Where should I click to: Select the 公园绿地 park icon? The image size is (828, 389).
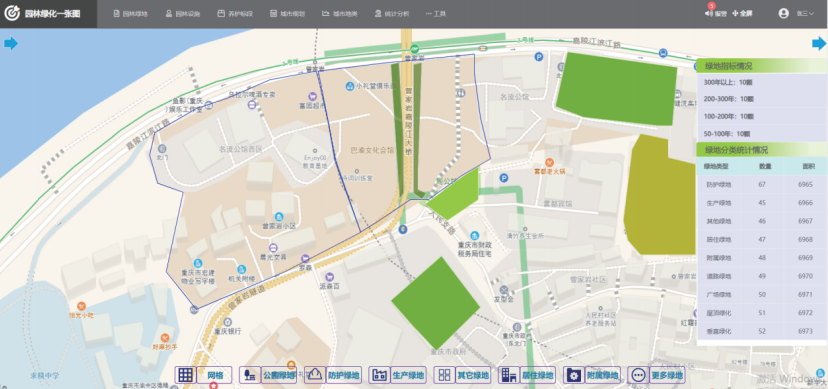coord(249,375)
